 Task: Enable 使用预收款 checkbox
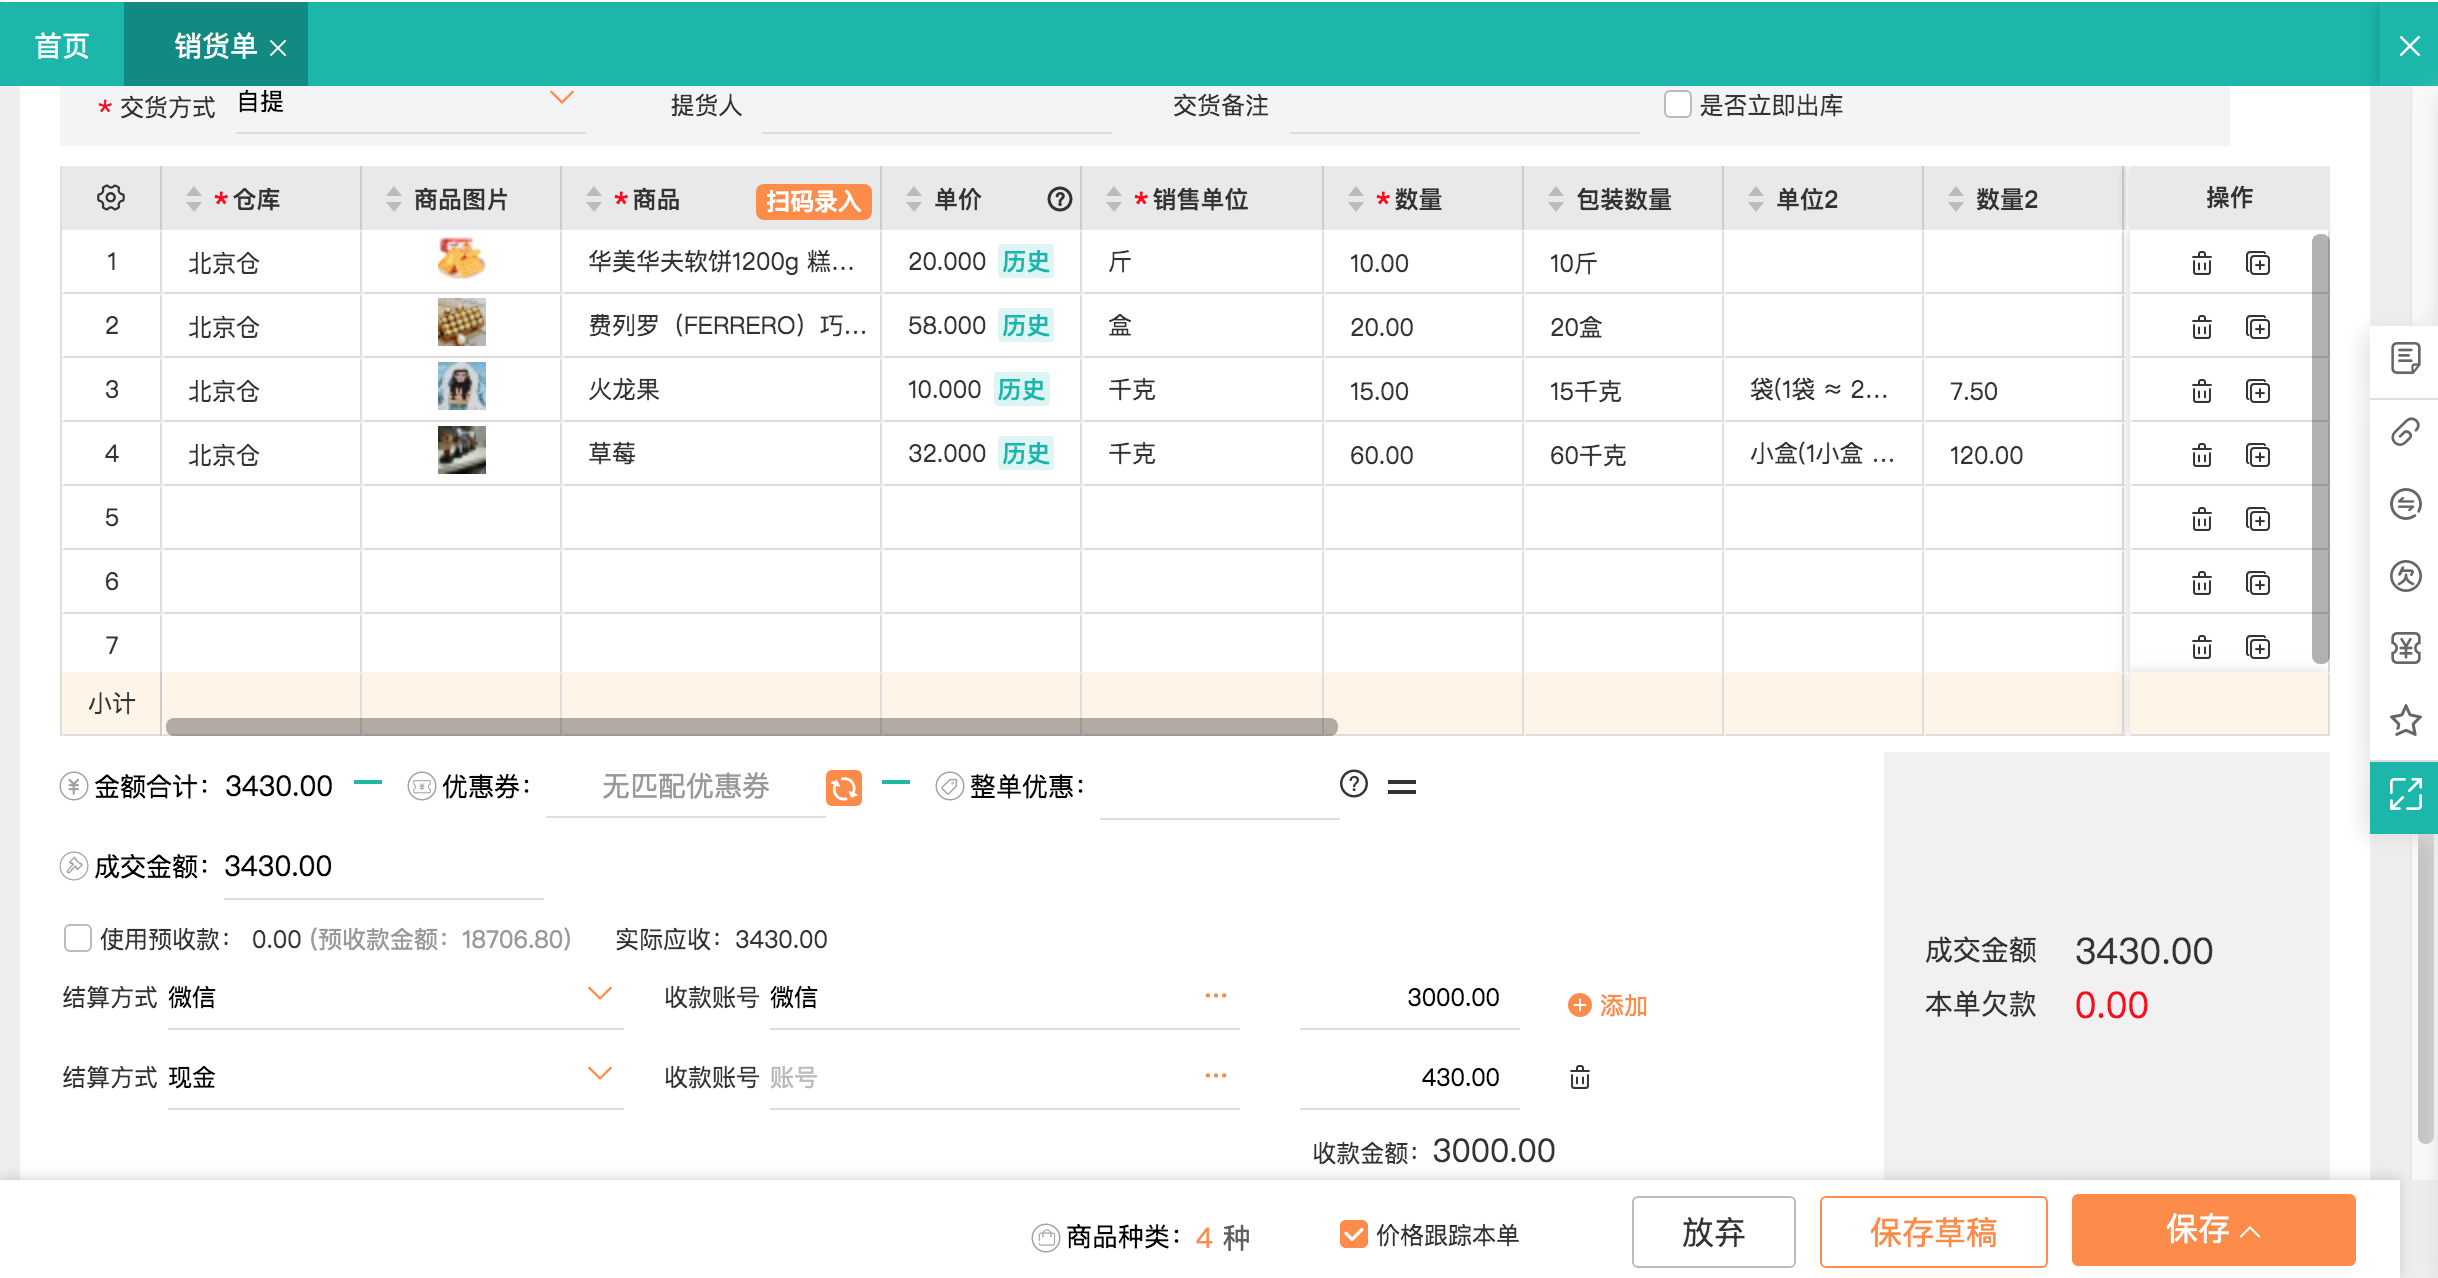point(74,936)
